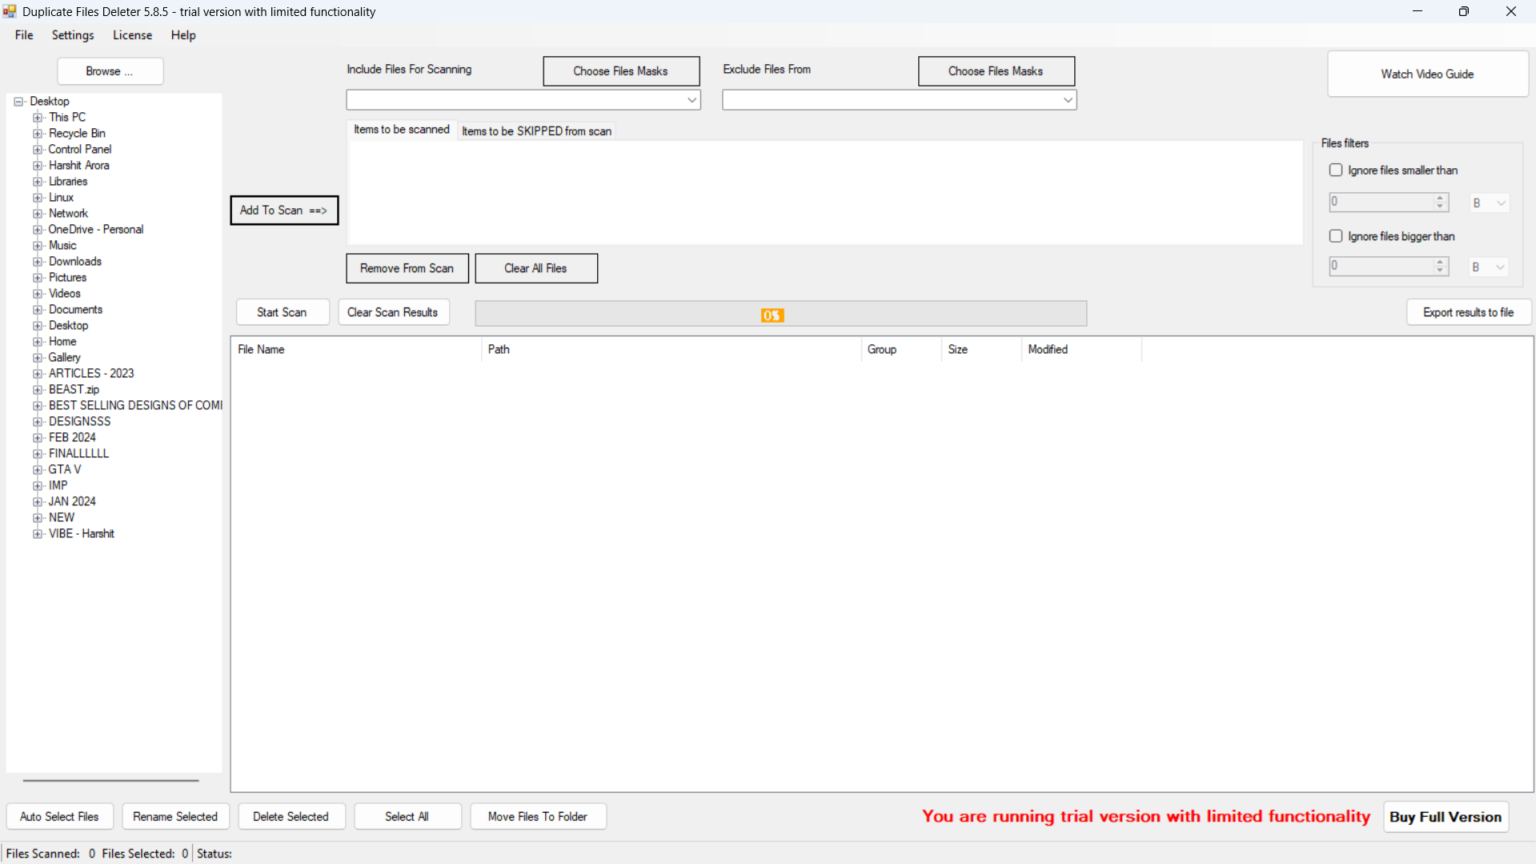Screen dimensions: 1536x864
Task: Expand the GTA V folder in the tree
Action: pos(37,469)
